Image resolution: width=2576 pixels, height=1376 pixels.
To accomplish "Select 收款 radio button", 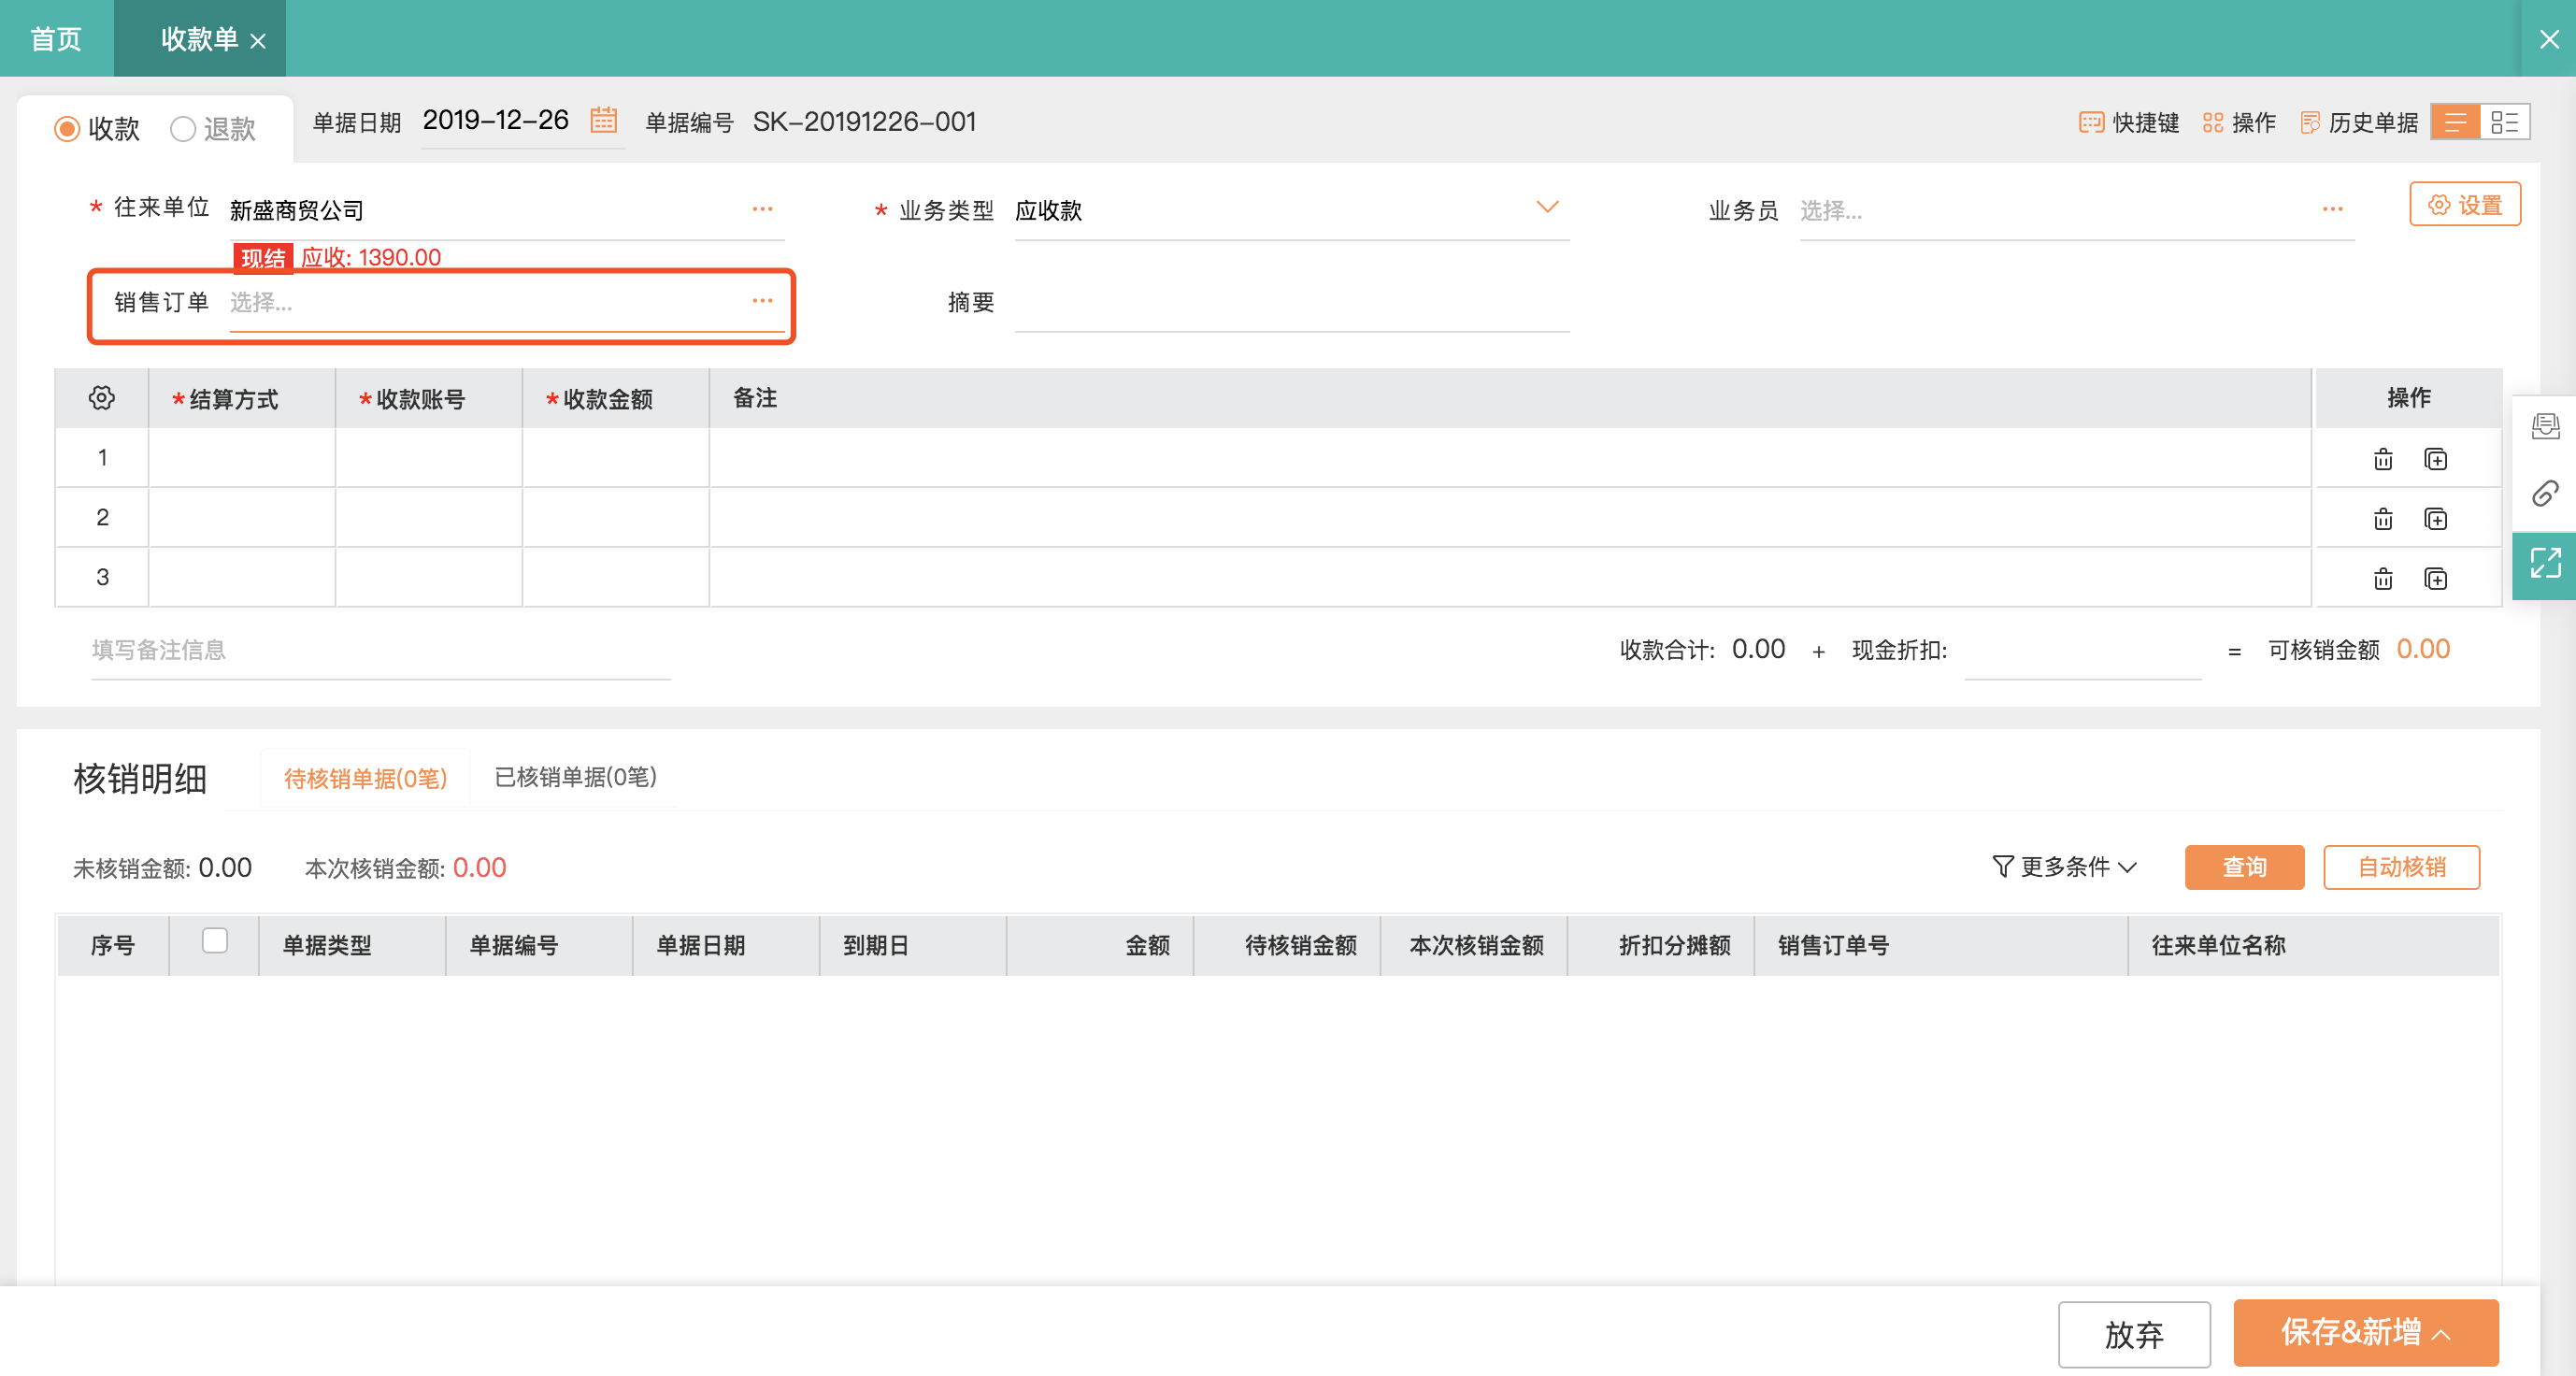I will point(70,124).
